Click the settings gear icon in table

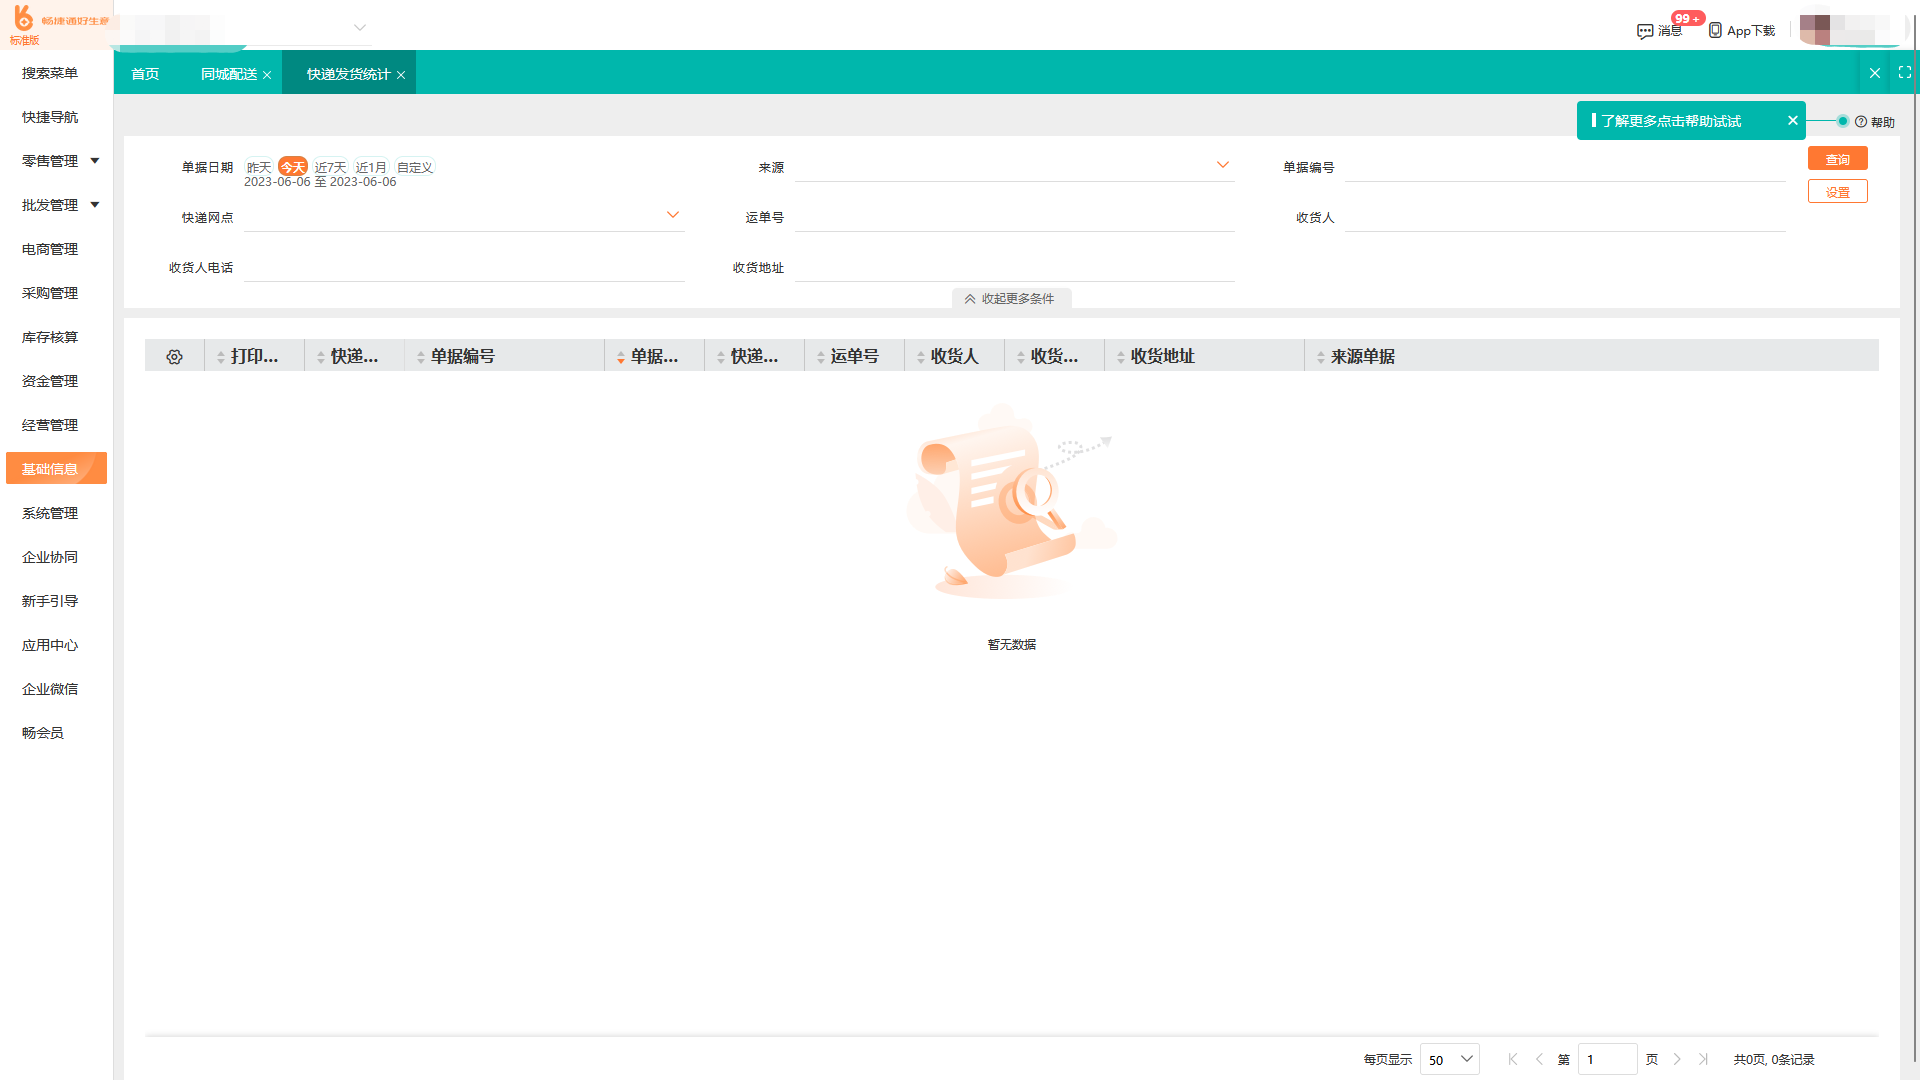(x=173, y=355)
